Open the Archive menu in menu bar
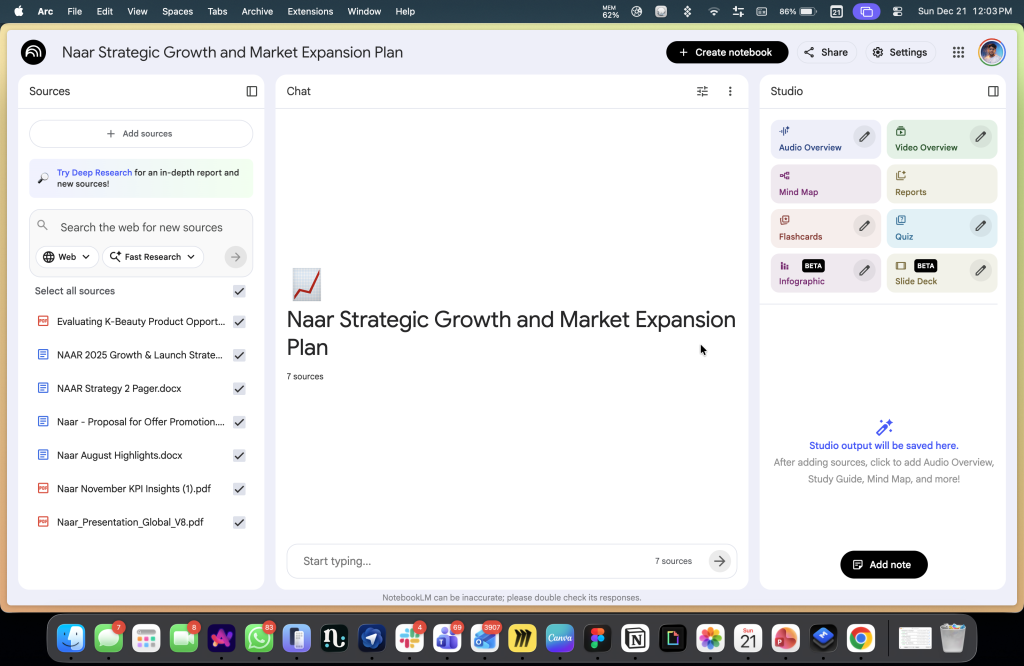The width and height of the screenshot is (1024, 666). [x=257, y=11]
